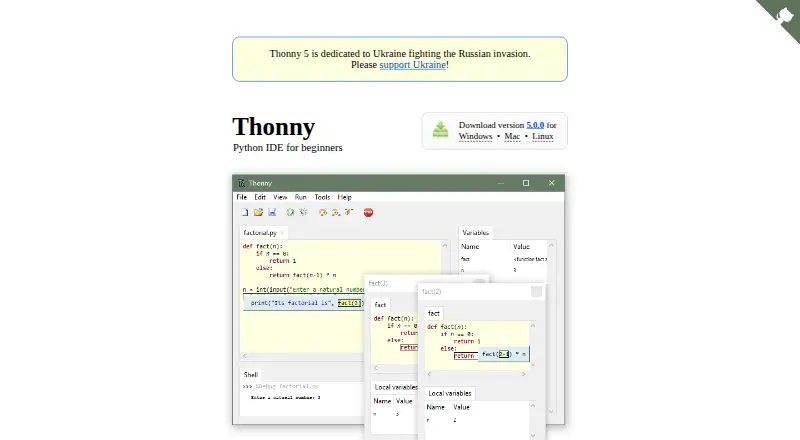Click the 'def fact(n):' line in main editor
The width and height of the screenshot is (800, 440).
pos(263,246)
